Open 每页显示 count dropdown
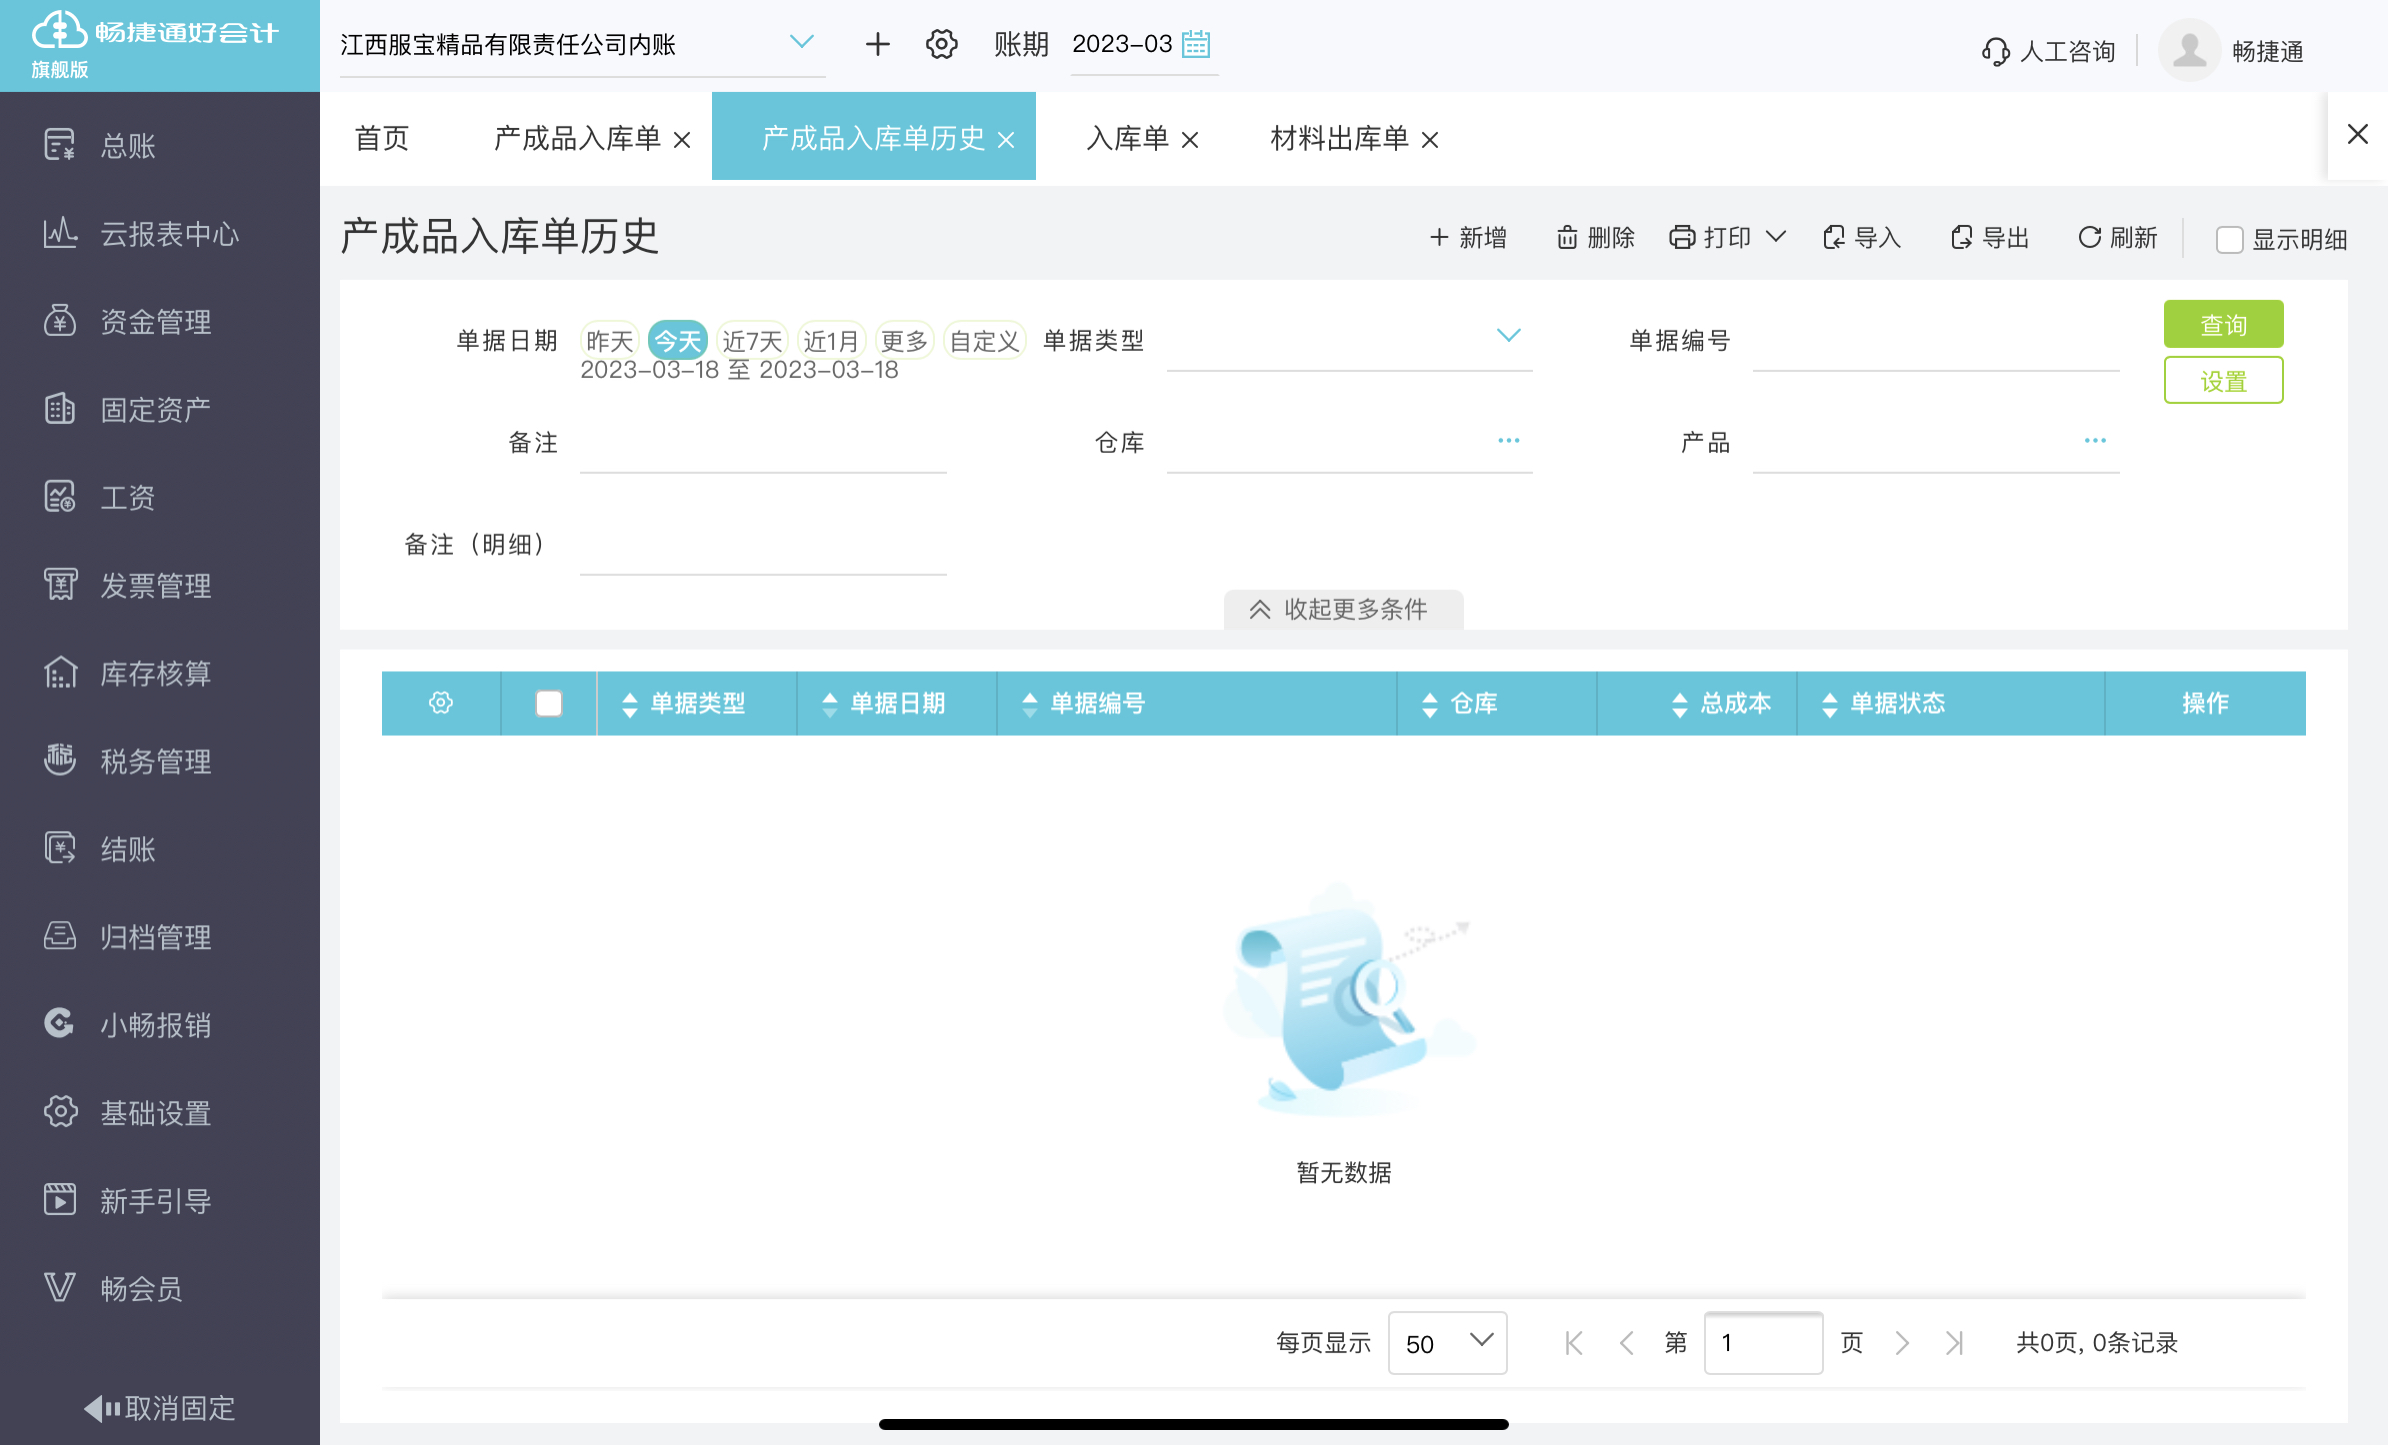Image resolution: width=2388 pixels, height=1445 pixels. click(x=1448, y=1343)
